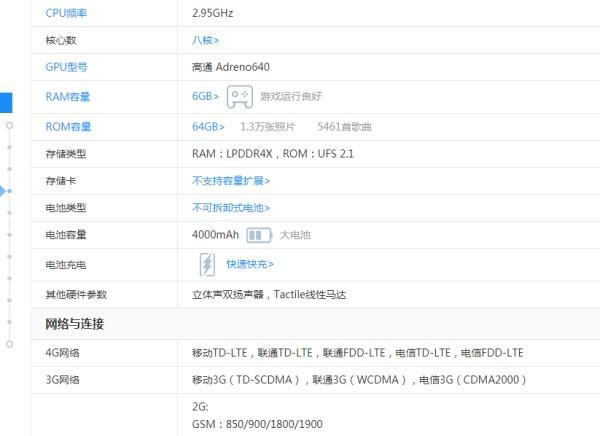
Task: Click the 网络与连接 section header
Action: pos(75,324)
